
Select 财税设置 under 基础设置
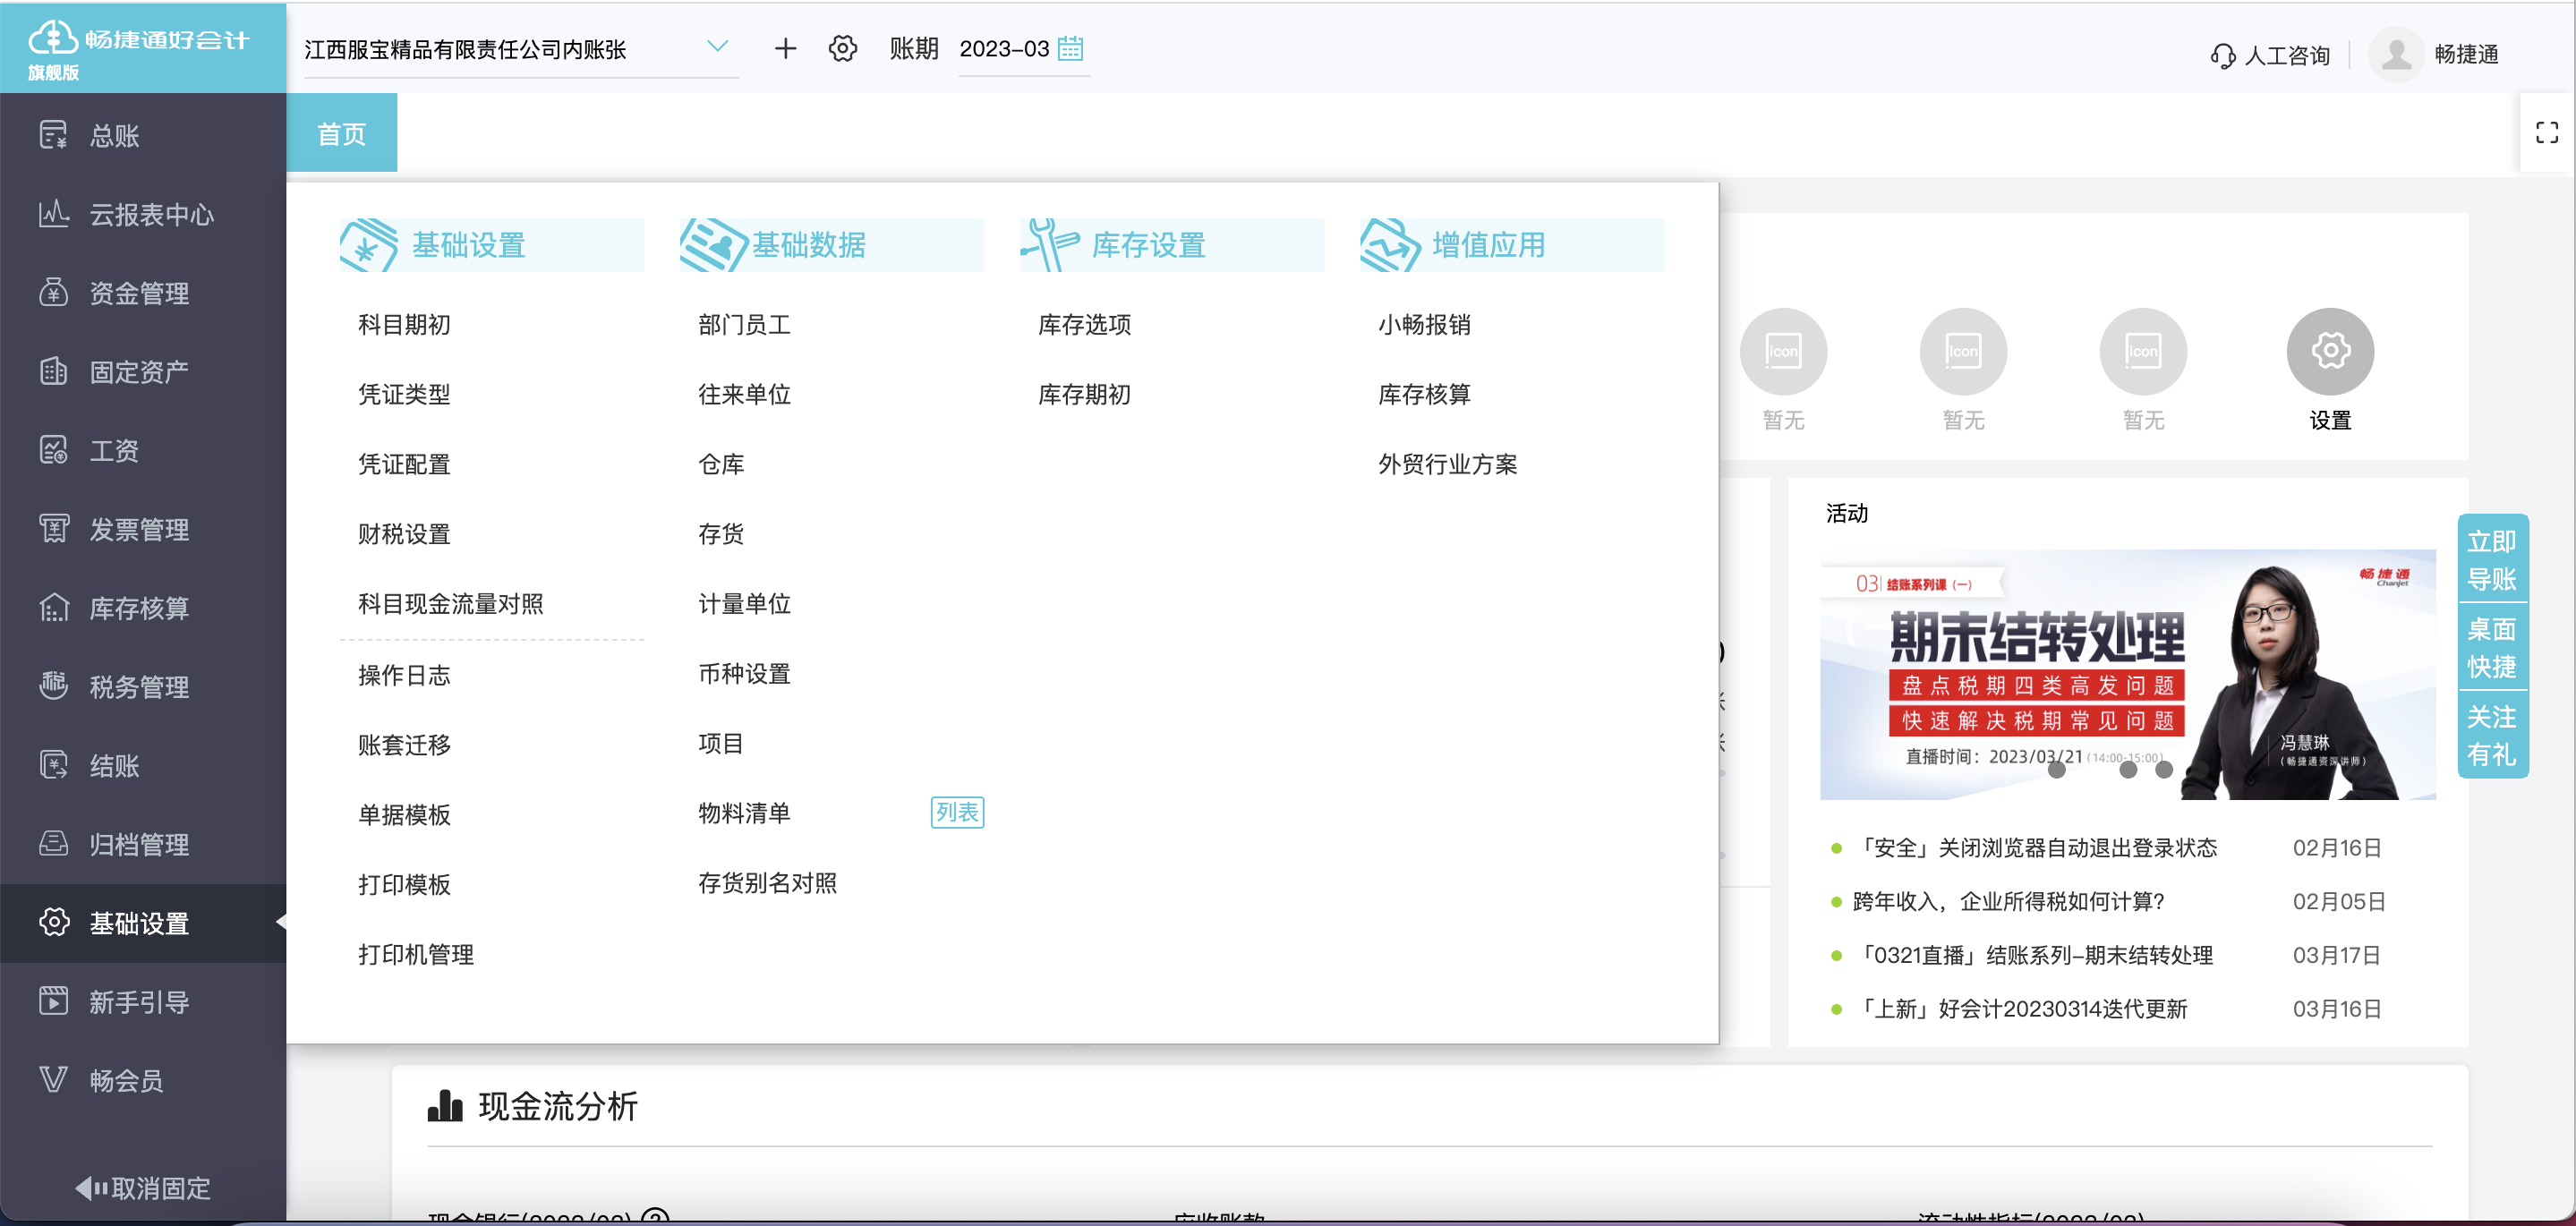coord(403,532)
